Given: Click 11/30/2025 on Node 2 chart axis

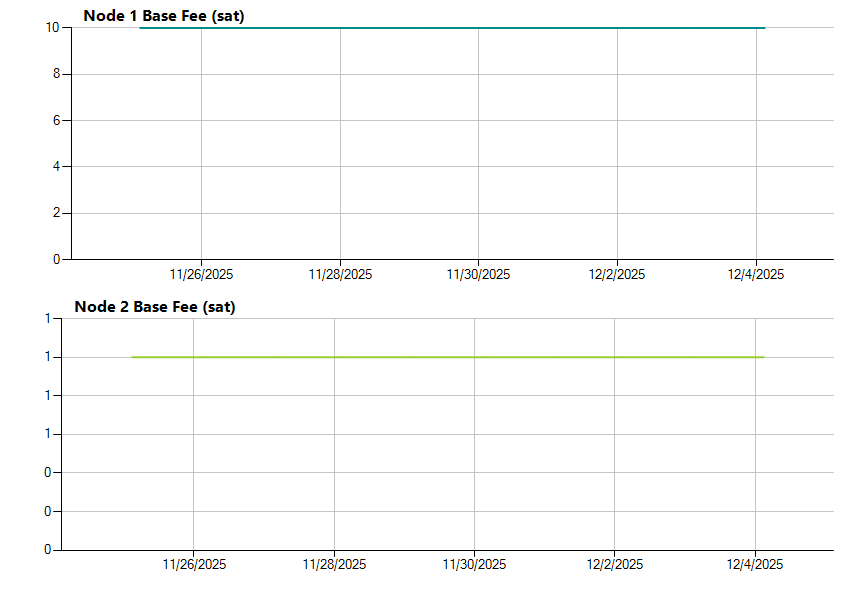Looking at the screenshot, I should (x=474, y=565).
